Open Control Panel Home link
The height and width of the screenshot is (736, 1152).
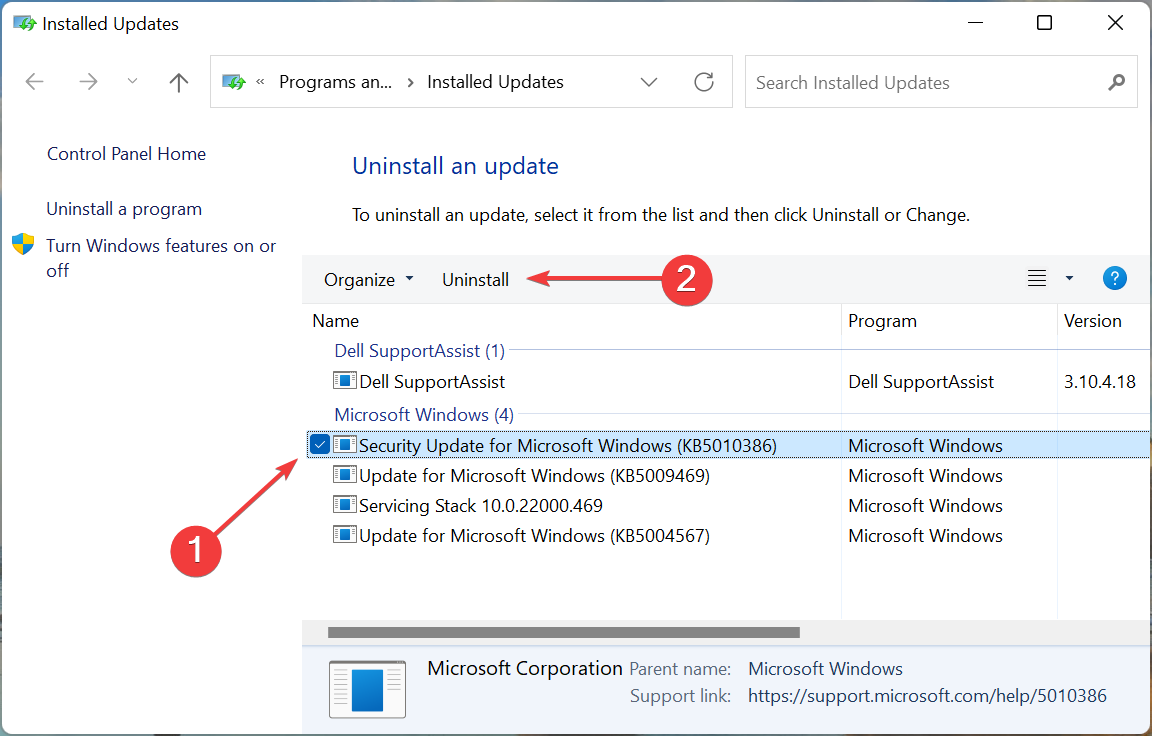click(126, 154)
